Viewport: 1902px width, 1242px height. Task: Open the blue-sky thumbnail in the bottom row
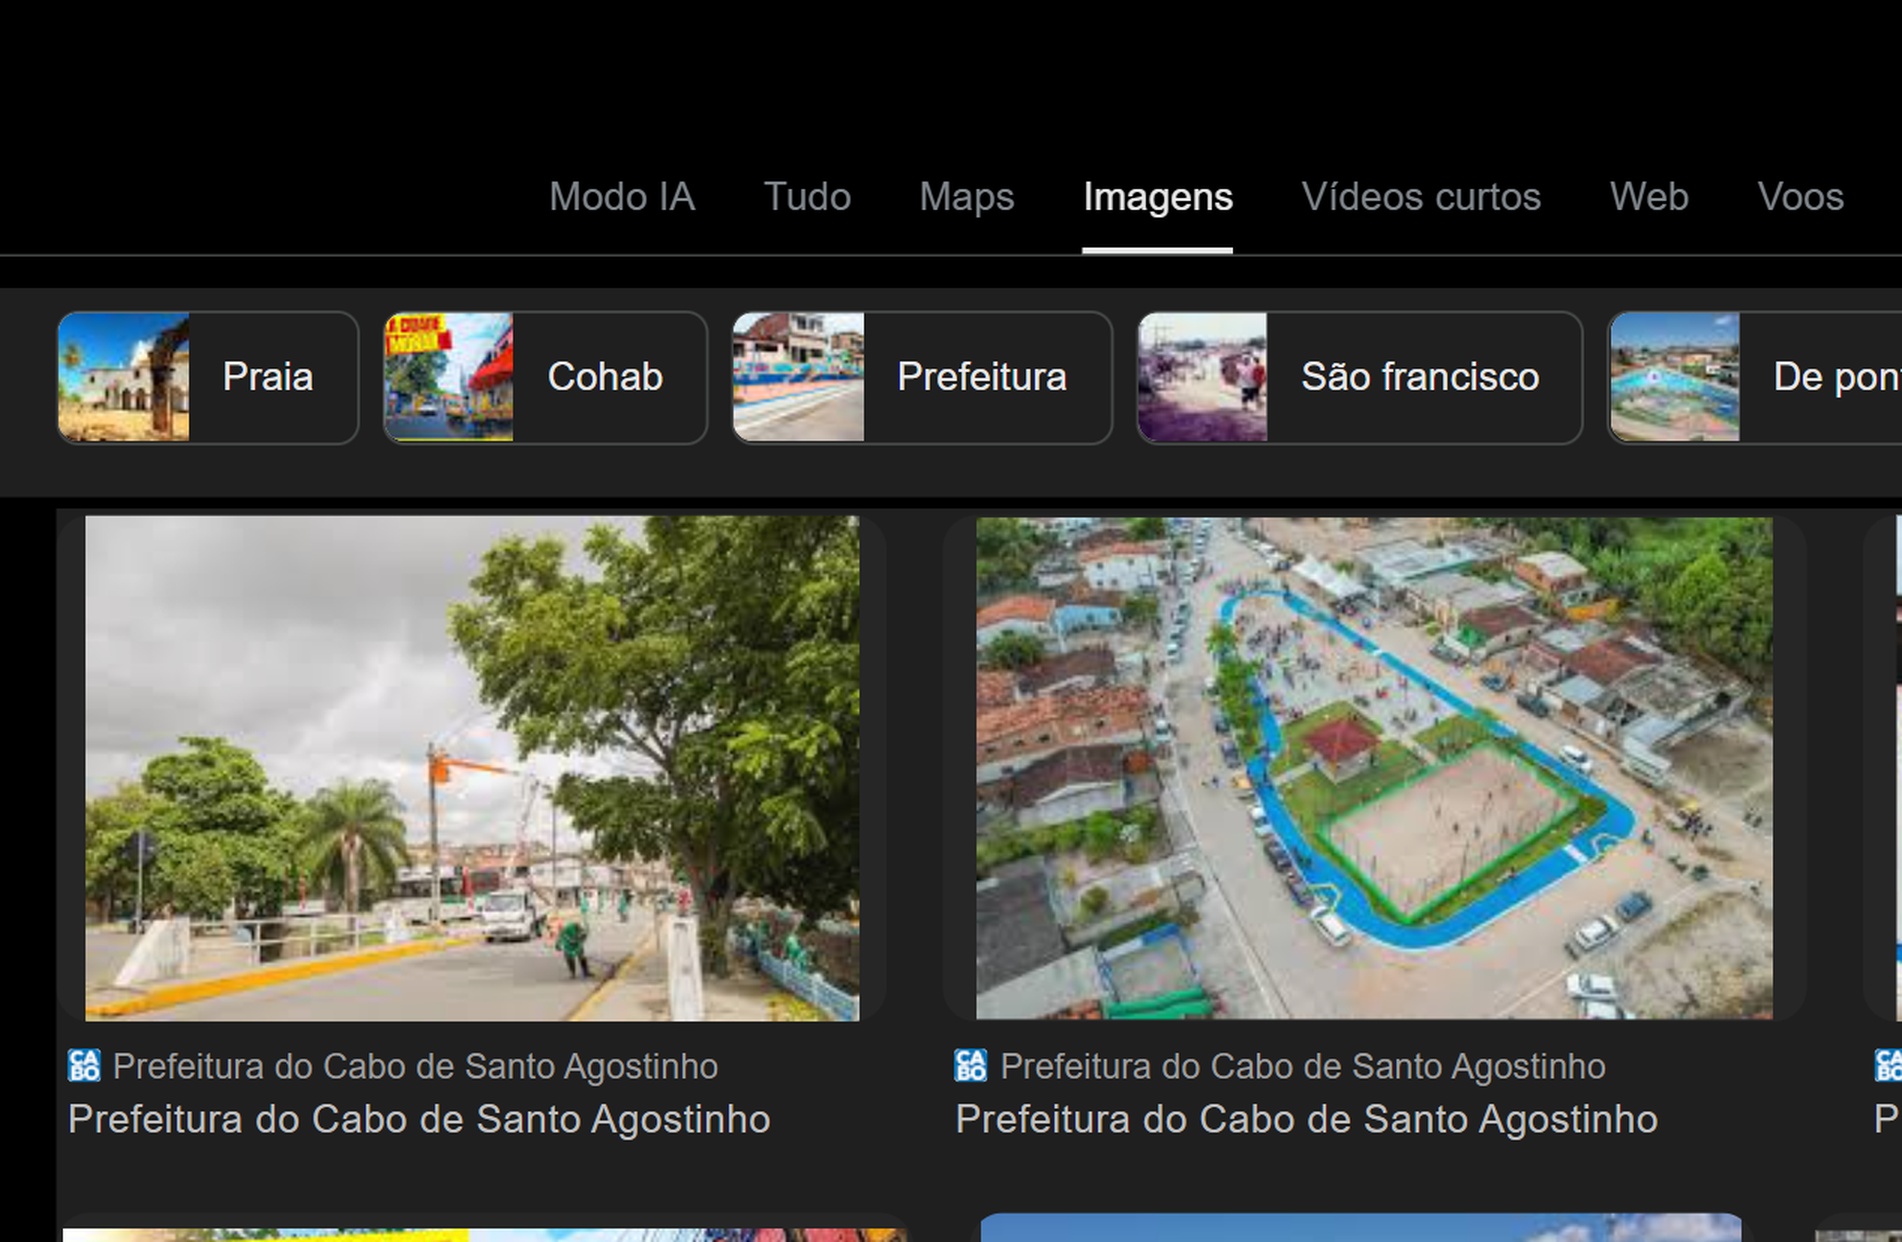1360,1228
